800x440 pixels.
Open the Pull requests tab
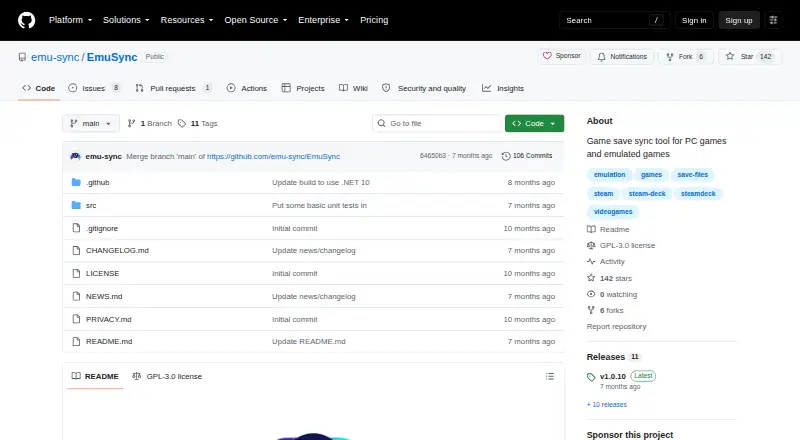coord(173,88)
